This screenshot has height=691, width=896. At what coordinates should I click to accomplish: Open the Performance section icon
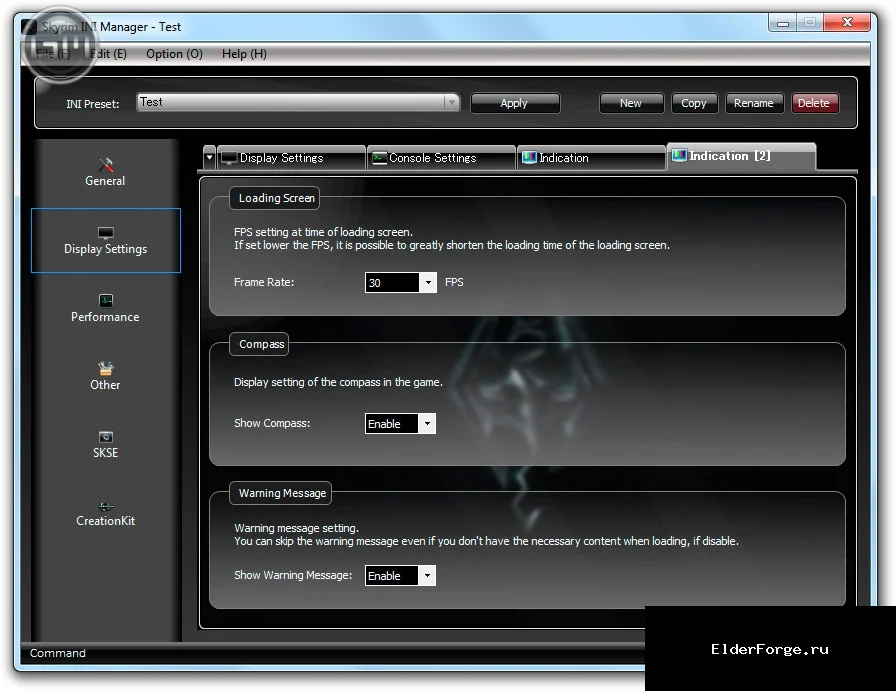click(106, 300)
